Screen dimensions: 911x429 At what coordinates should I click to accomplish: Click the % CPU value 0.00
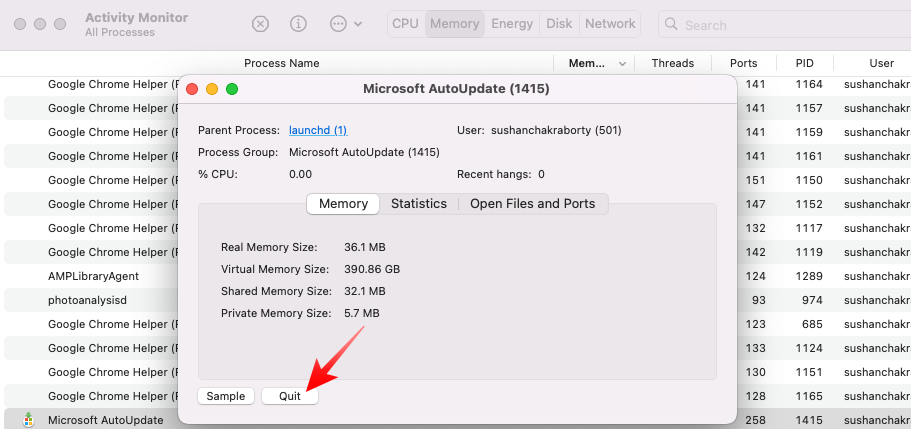pos(300,174)
